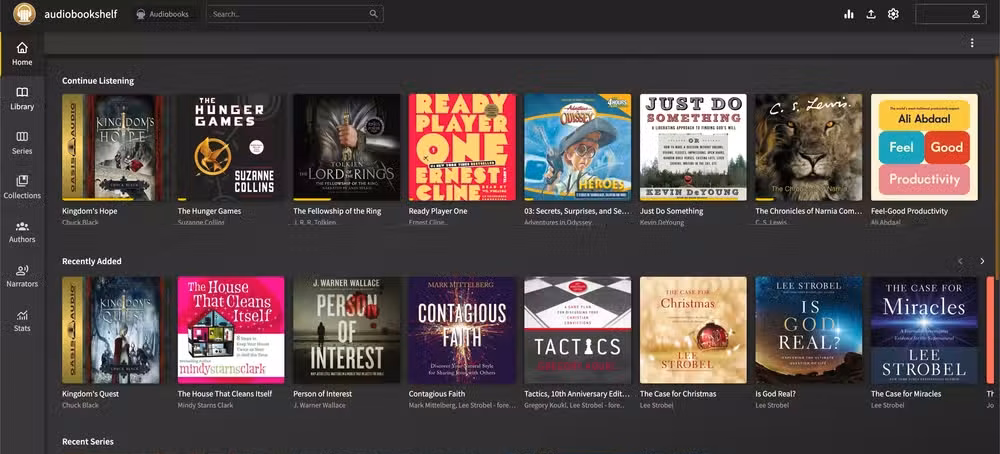1000x454 pixels.
Task: Click 'Feel-Good Productivity' title text
Action: tap(909, 211)
